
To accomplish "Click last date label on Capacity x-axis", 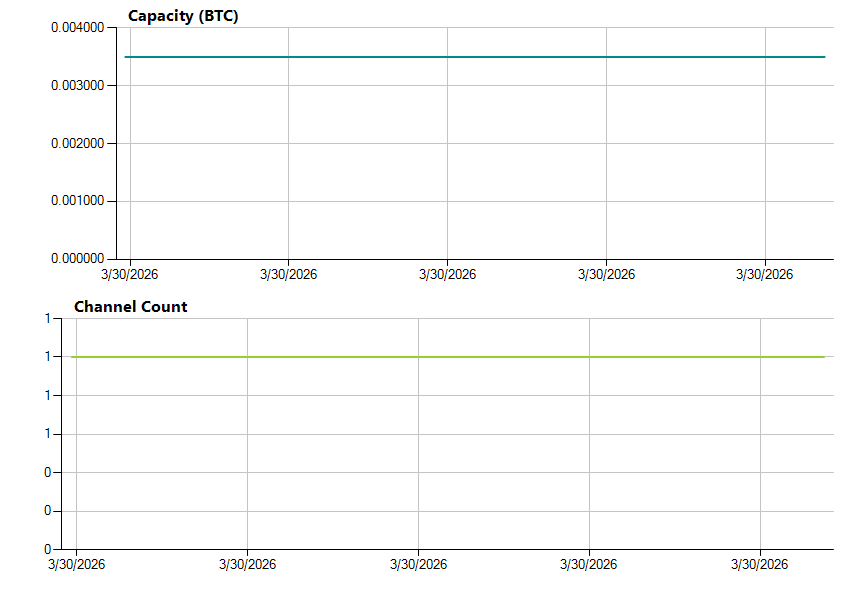I will [765, 274].
